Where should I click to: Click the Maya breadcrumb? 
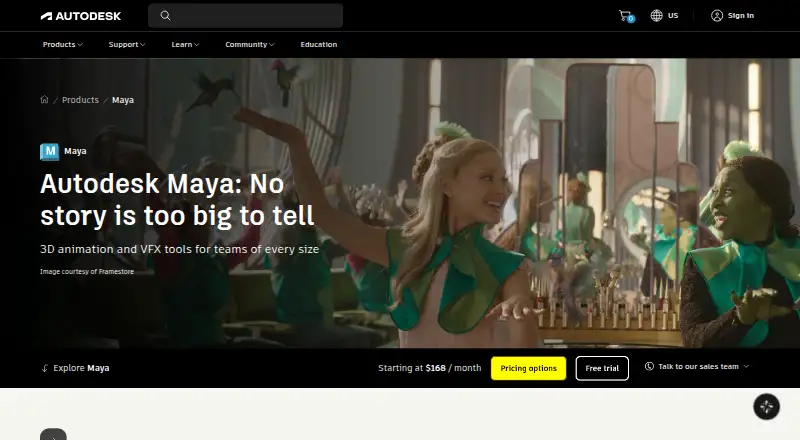tap(123, 100)
